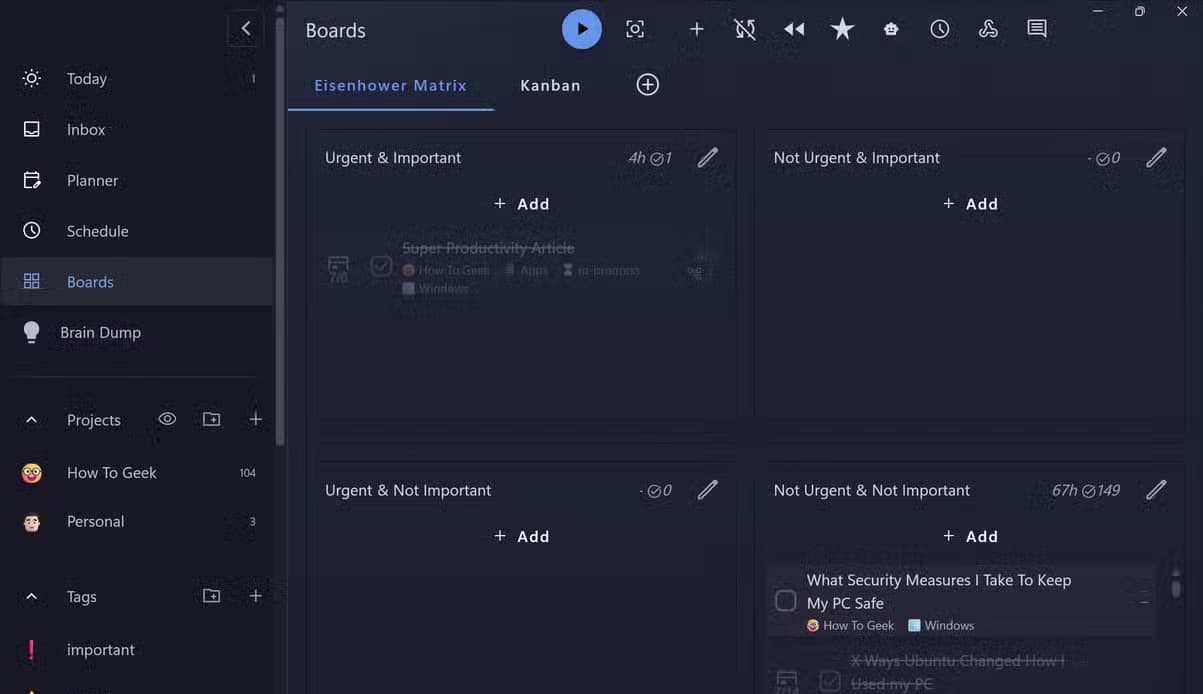Open Brain Dump in the sidebar
This screenshot has height=694, width=1203.
point(137,333)
